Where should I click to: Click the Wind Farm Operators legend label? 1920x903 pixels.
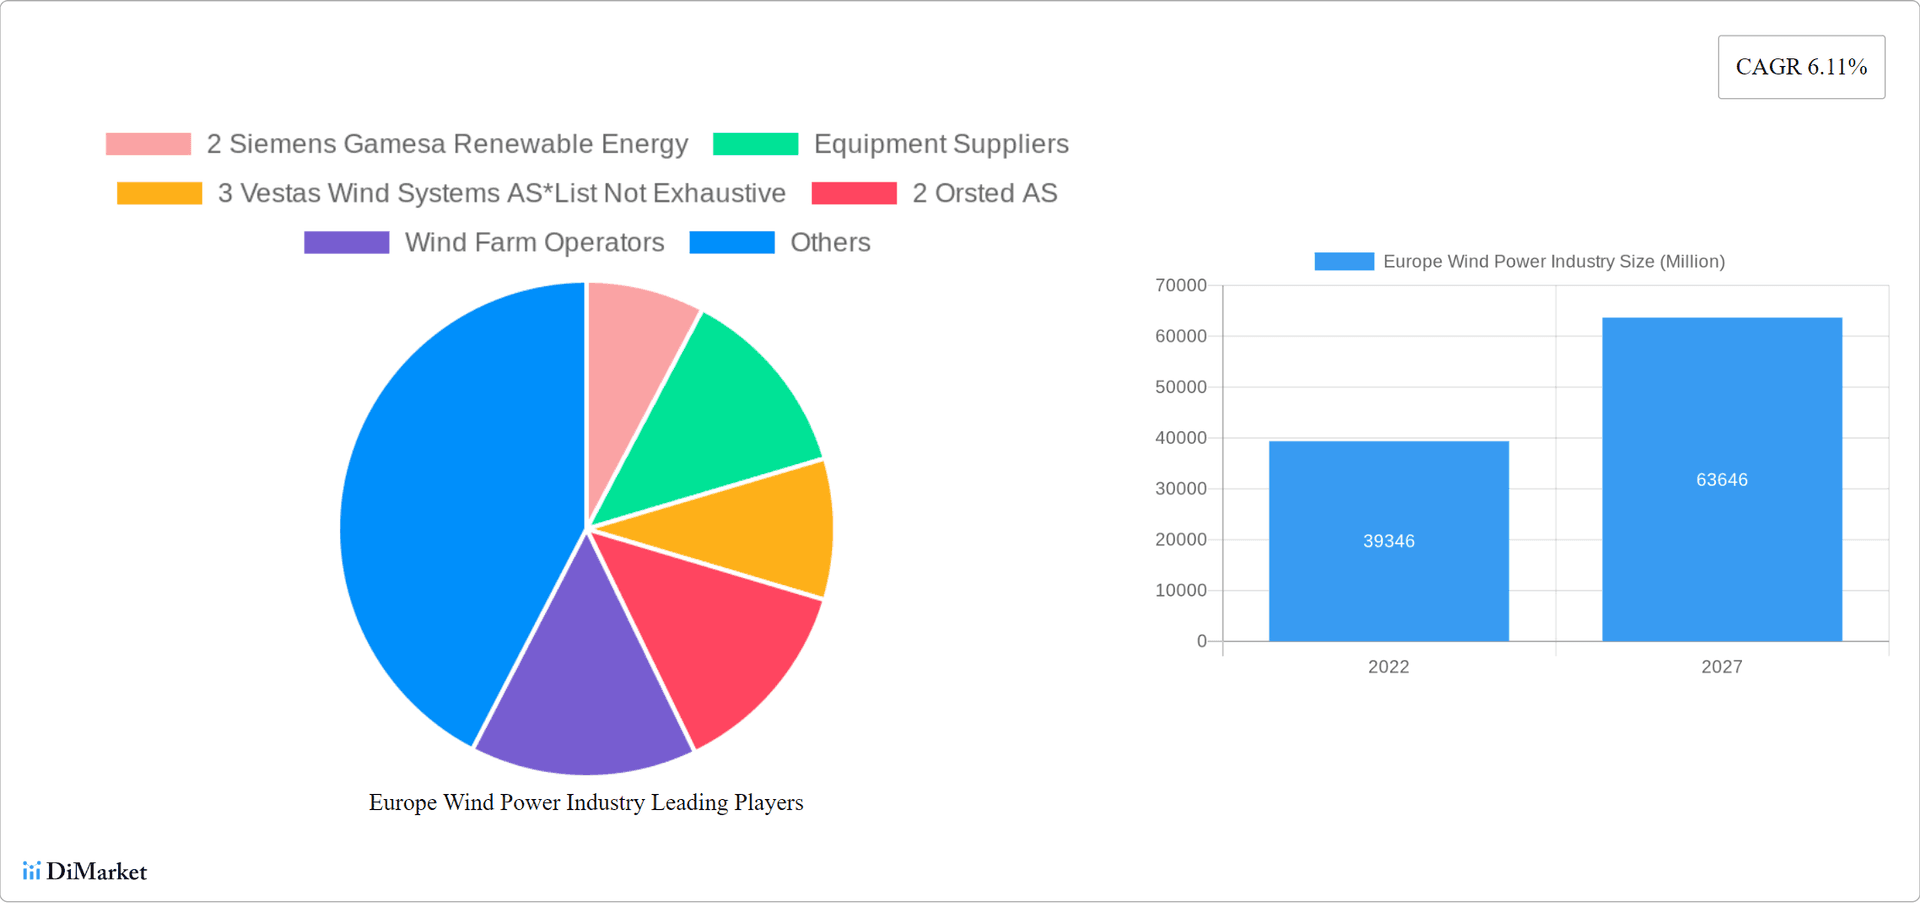tap(534, 242)
